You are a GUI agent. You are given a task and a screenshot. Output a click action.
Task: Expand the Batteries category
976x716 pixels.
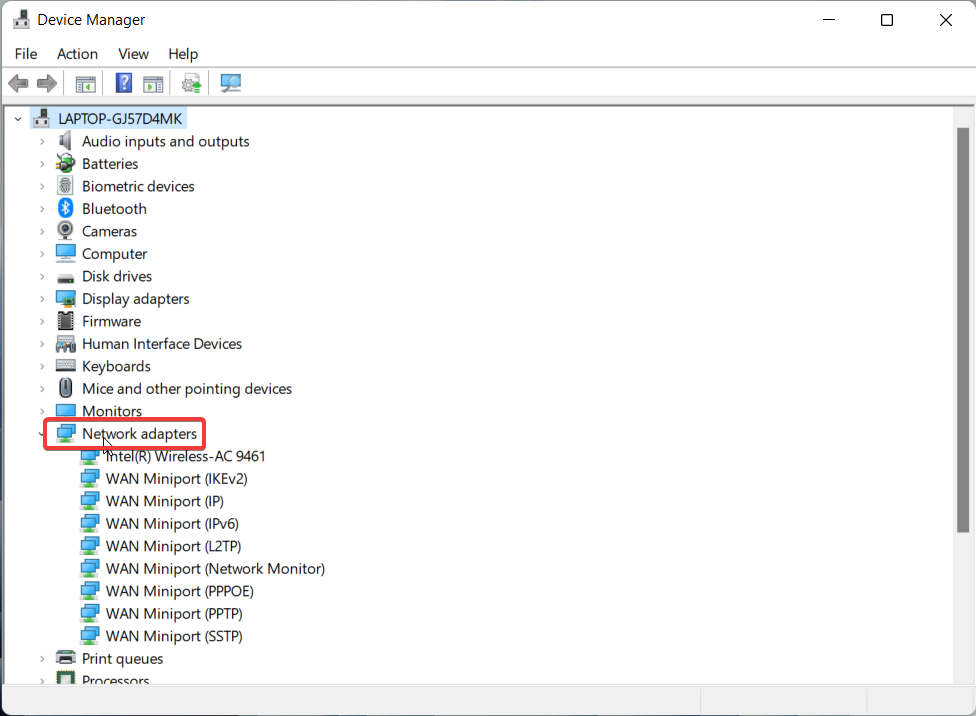coord(42,164)
